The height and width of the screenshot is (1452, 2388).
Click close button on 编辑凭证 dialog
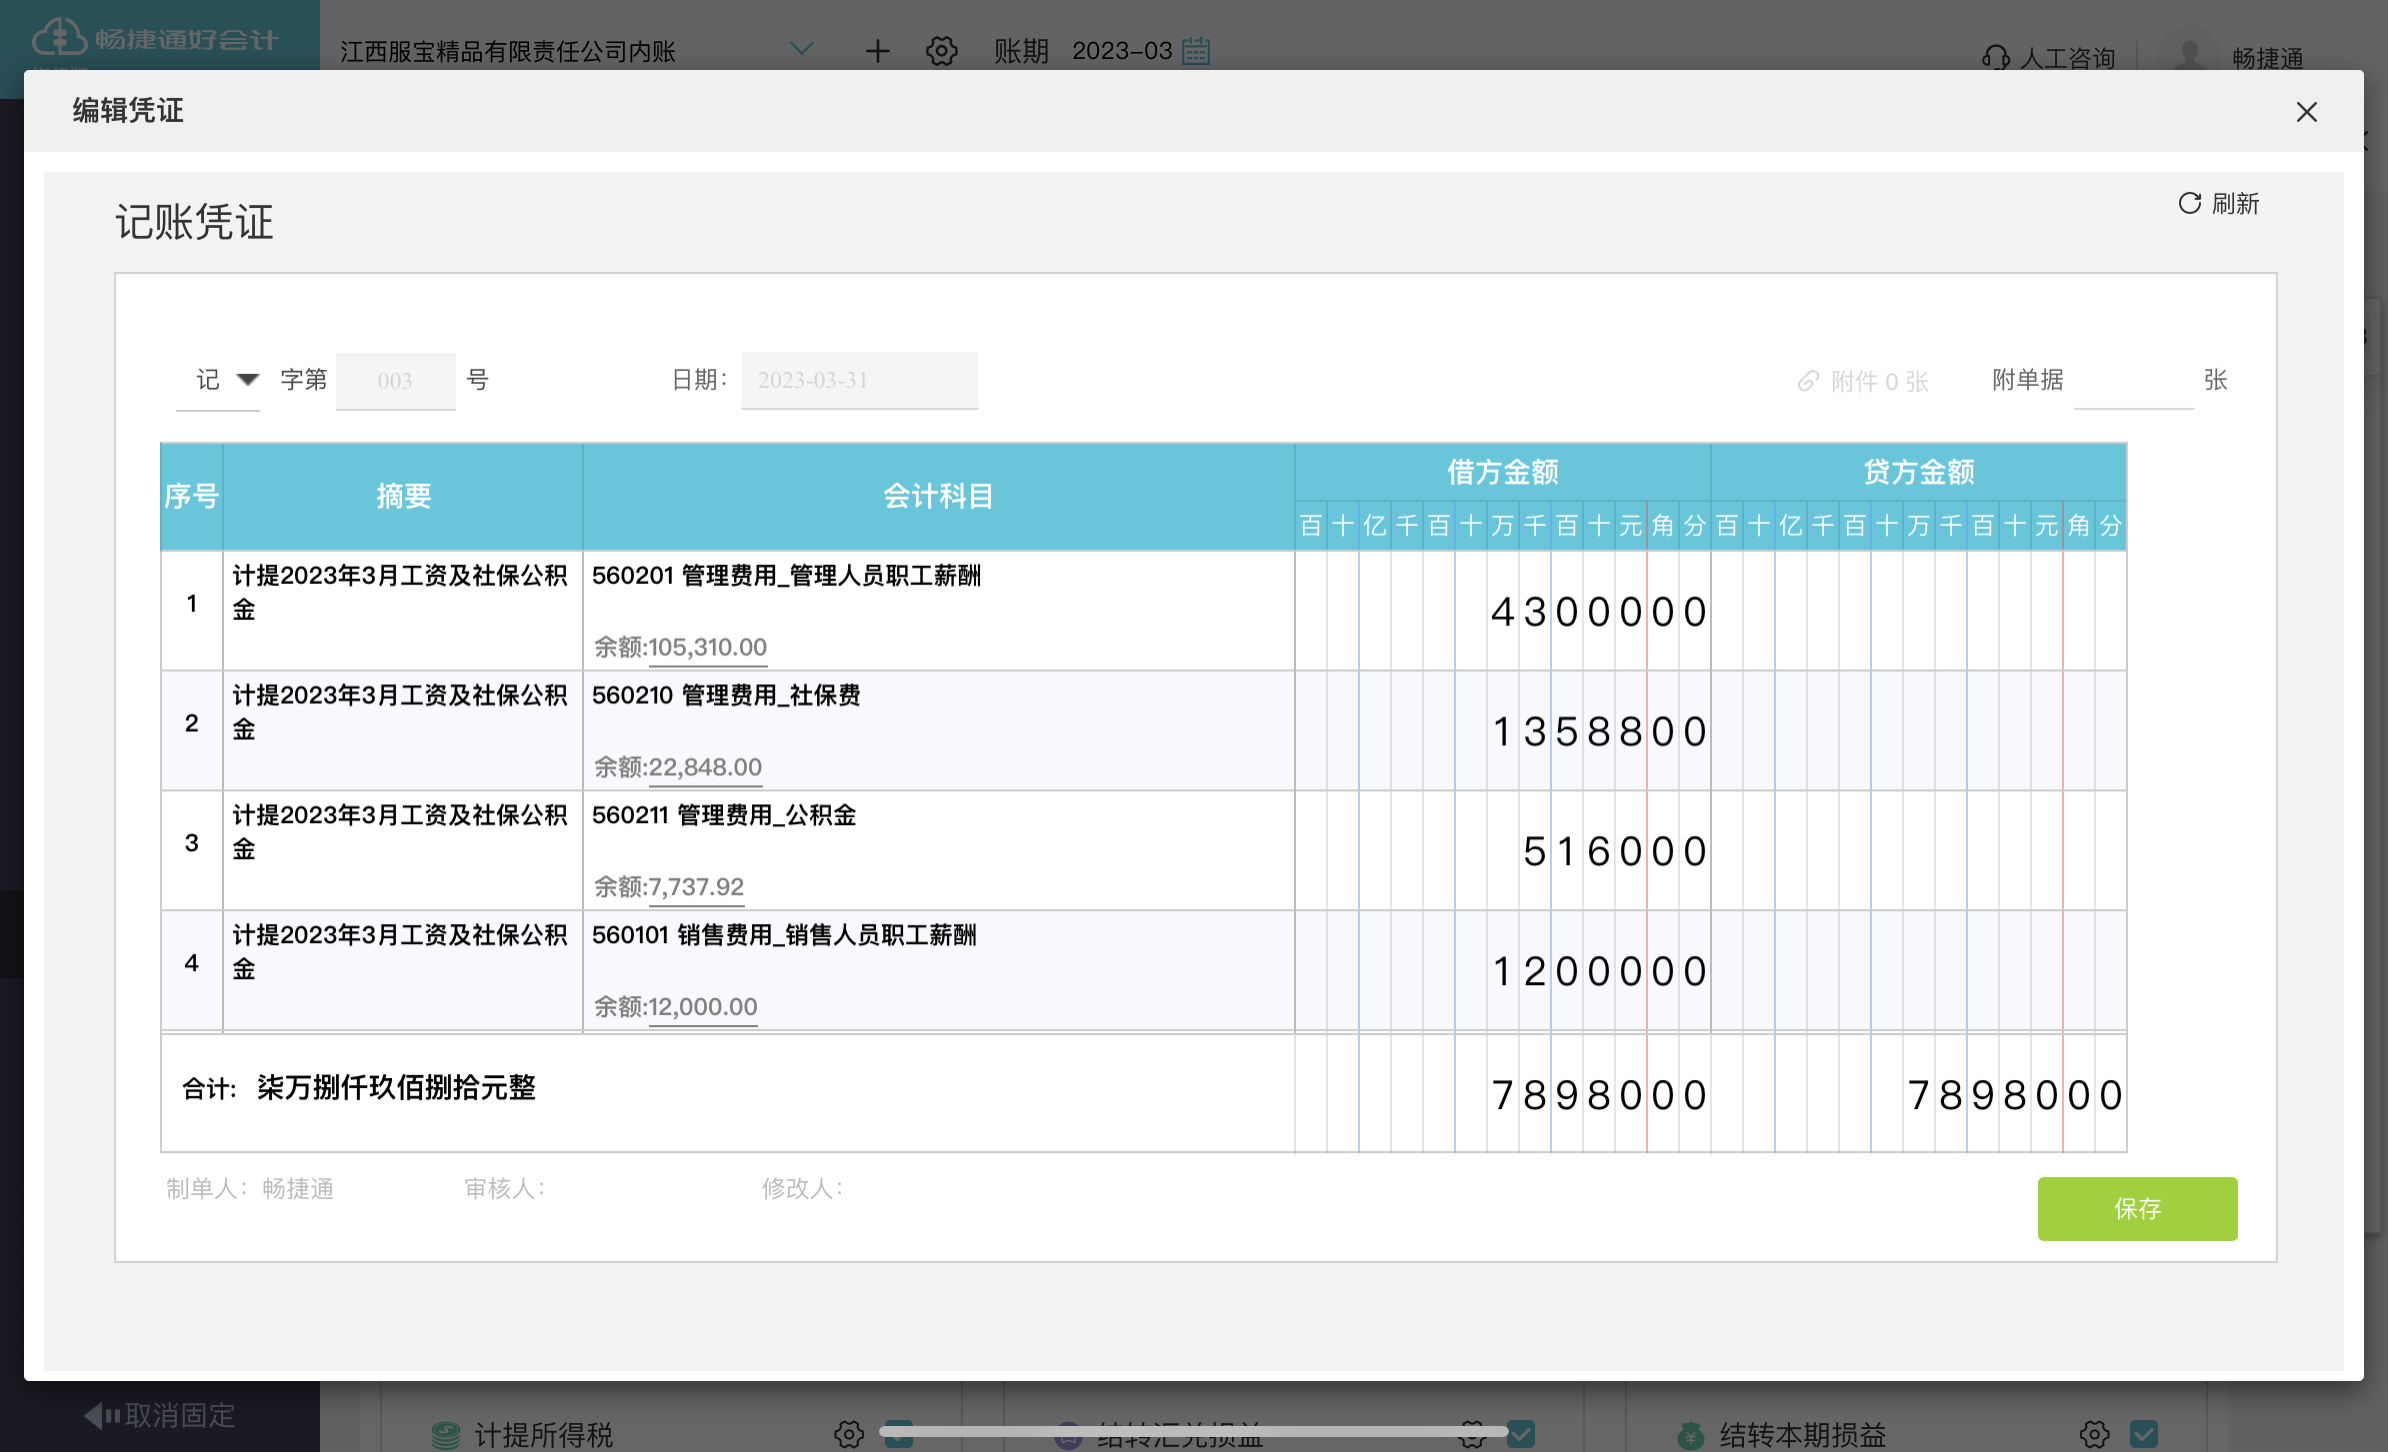pyautogui.click(x=2306, y=111)
